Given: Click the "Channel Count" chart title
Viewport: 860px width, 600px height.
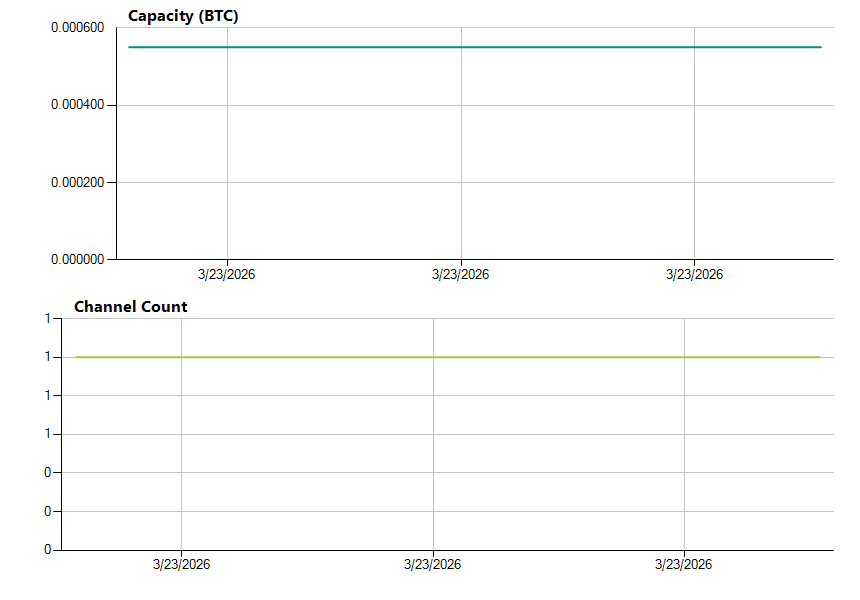Looking at the screenshot, I should click(130, 307).
